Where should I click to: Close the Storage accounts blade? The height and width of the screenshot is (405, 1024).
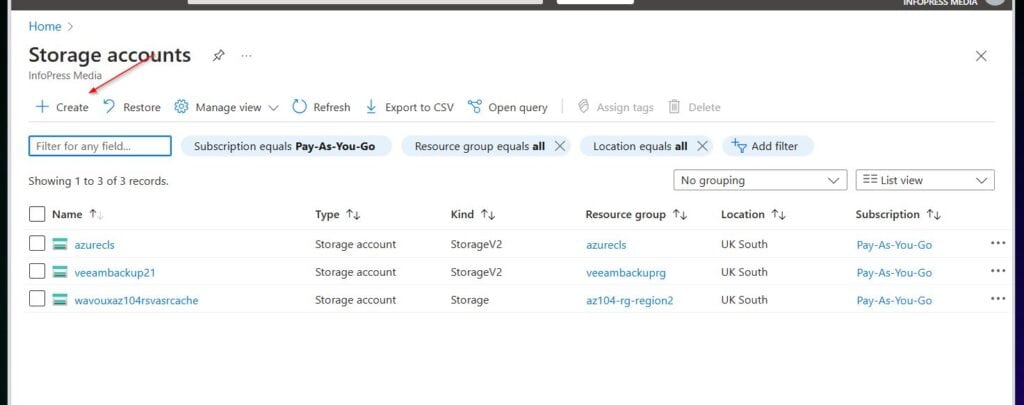click(981, 56)
